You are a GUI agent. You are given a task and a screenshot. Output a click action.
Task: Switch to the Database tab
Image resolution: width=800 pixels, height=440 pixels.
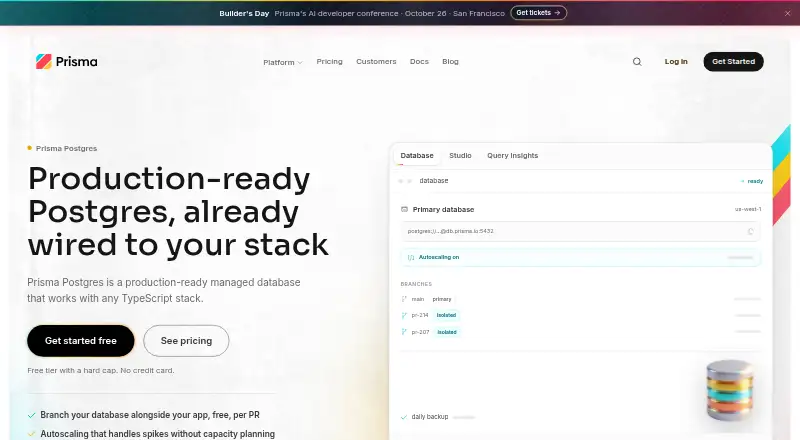coord(417,156)
